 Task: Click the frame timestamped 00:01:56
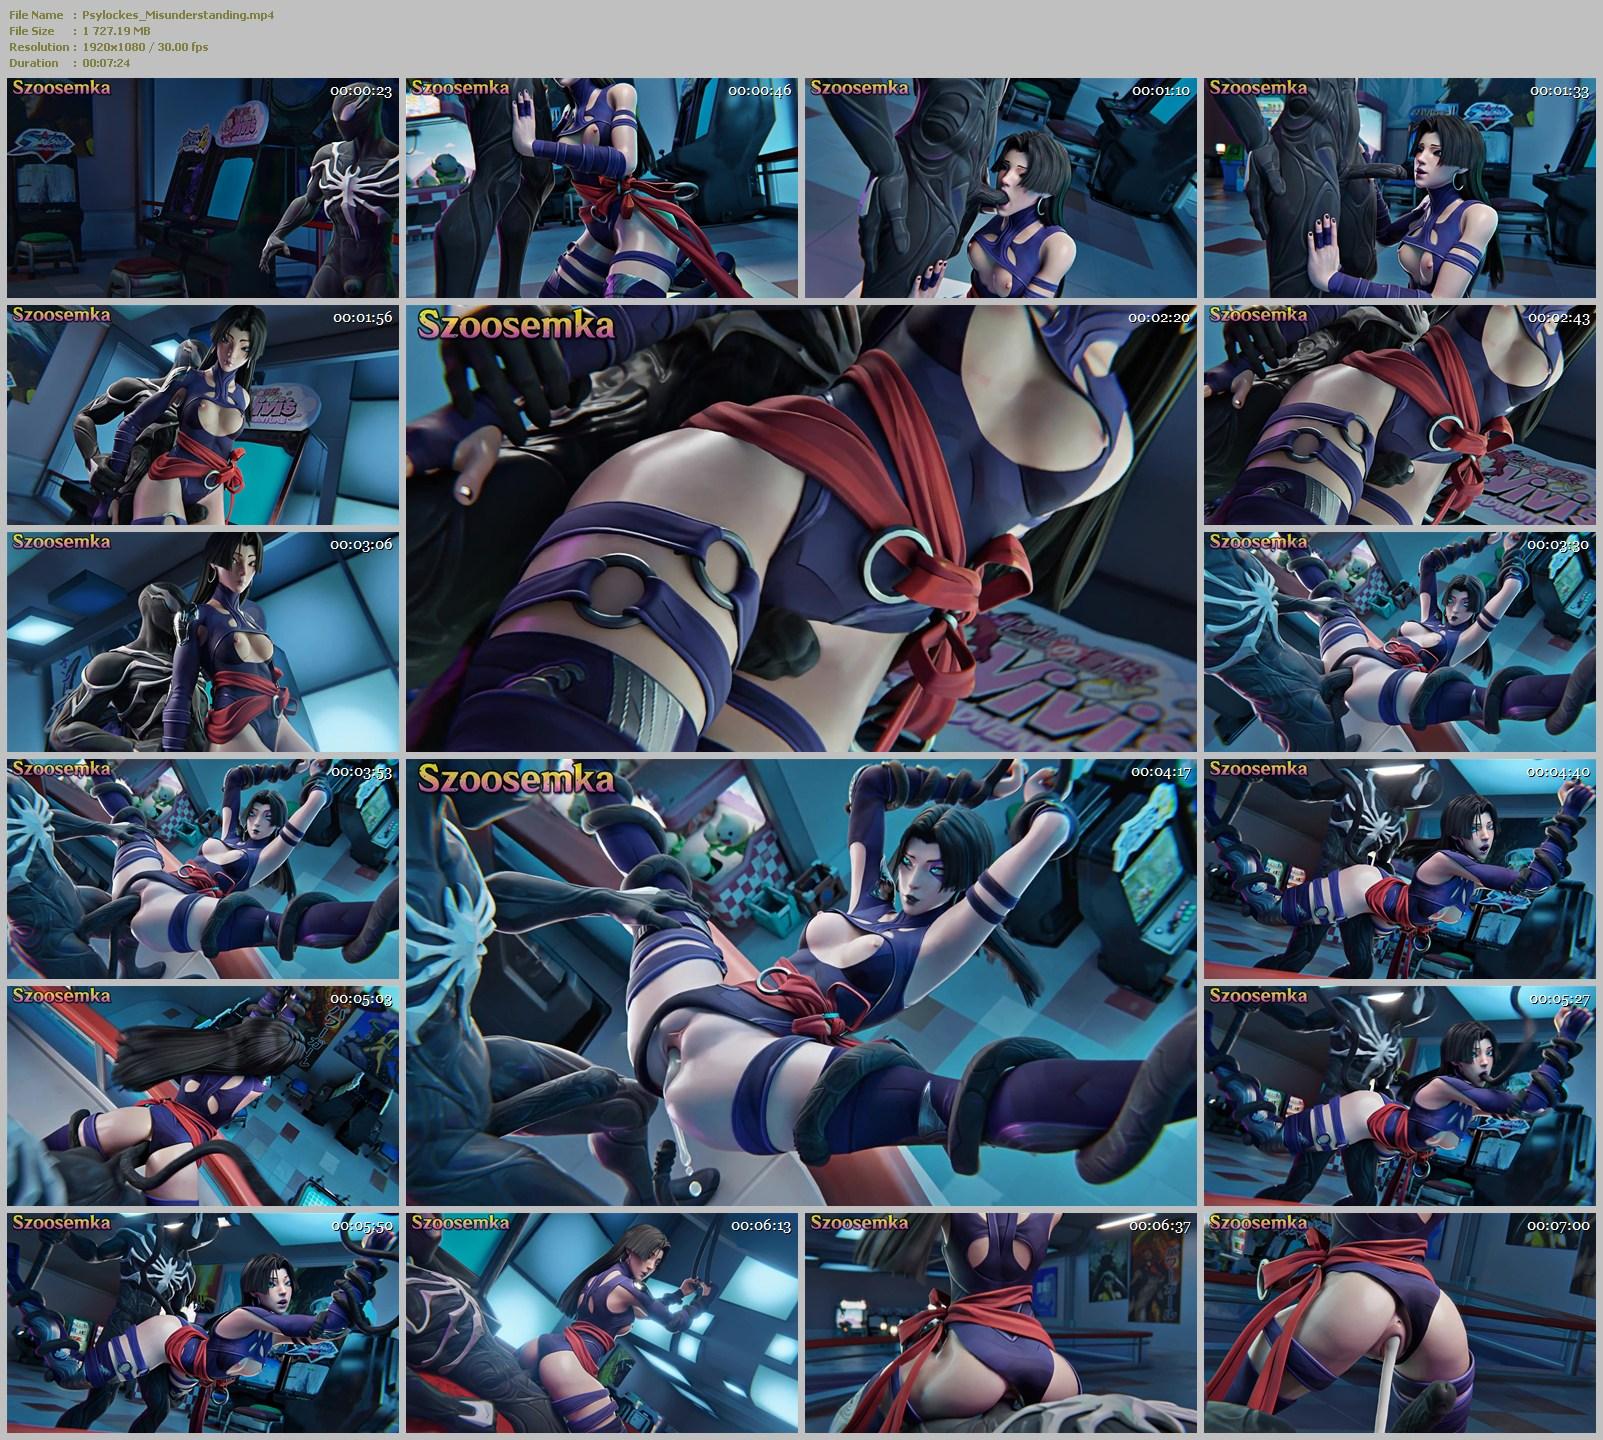[203, 415]
